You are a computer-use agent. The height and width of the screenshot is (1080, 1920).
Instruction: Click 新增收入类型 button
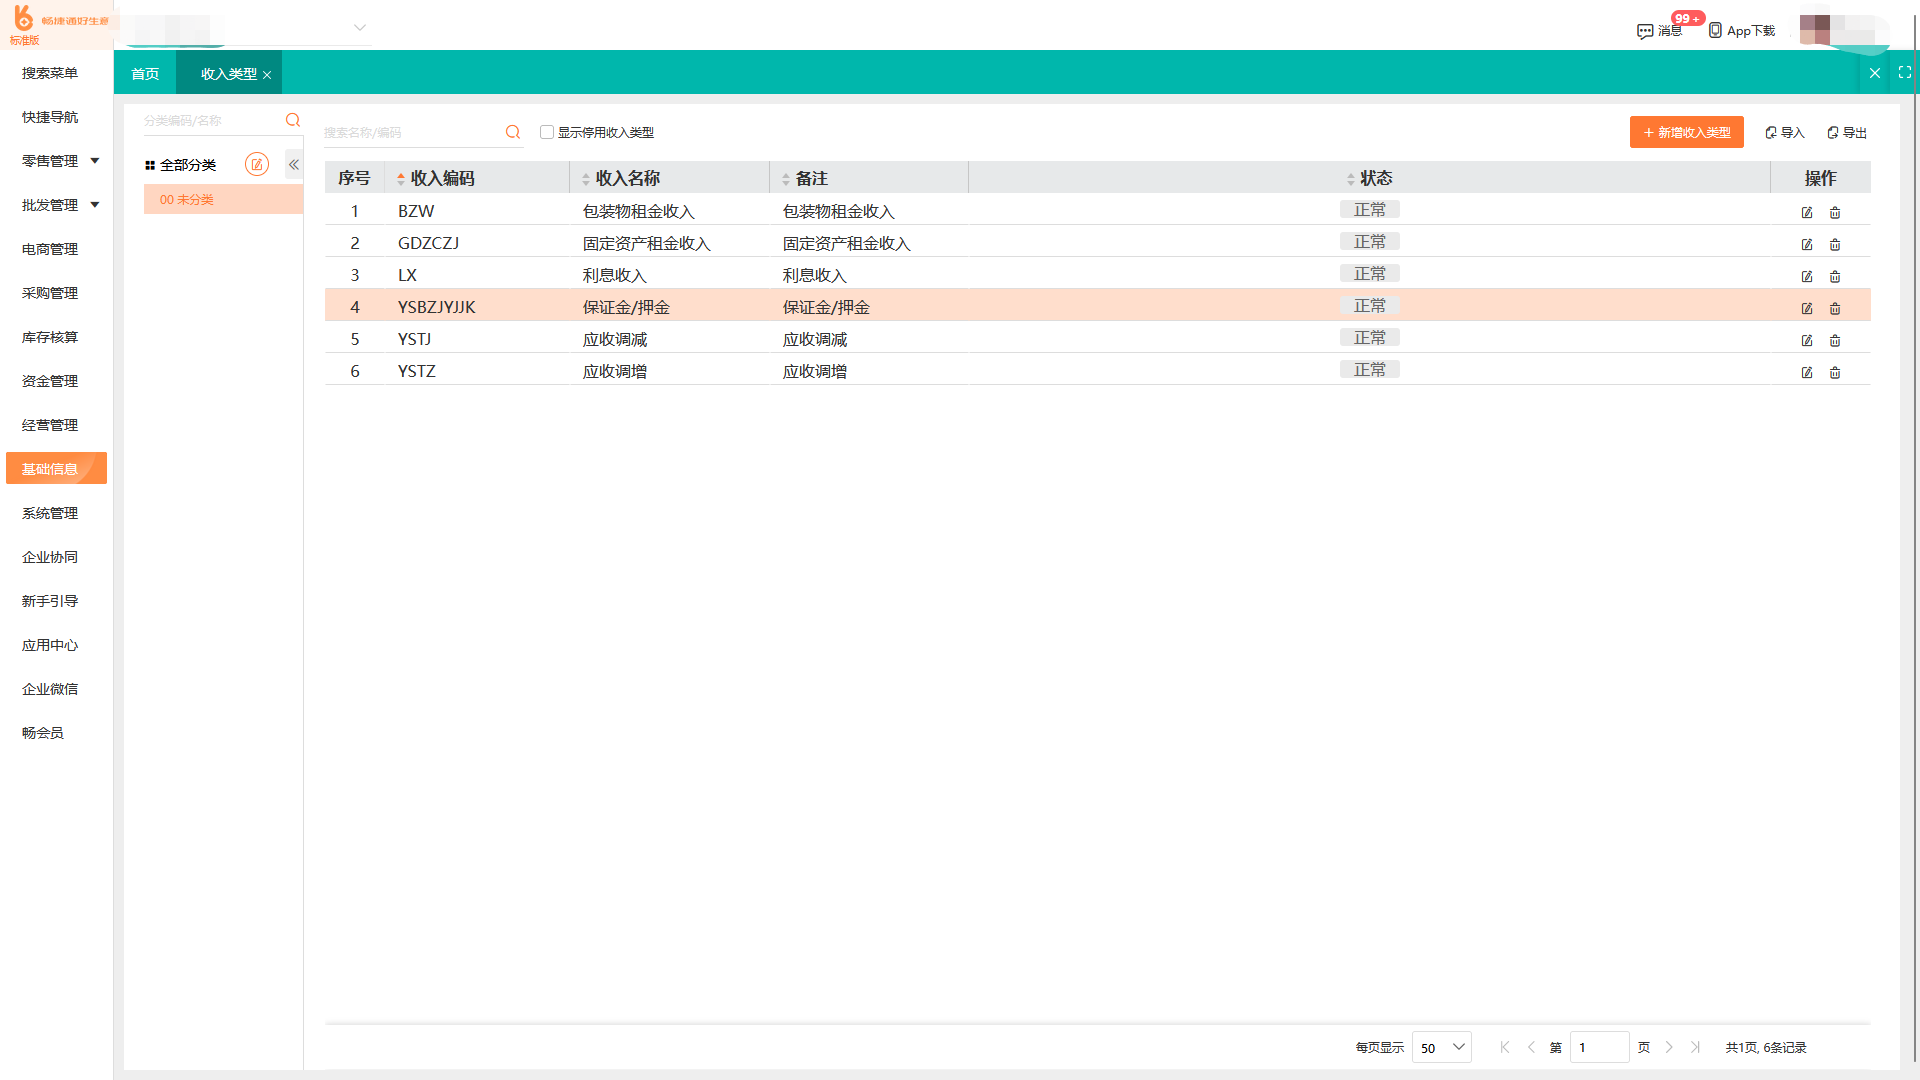click(1689, 132)
